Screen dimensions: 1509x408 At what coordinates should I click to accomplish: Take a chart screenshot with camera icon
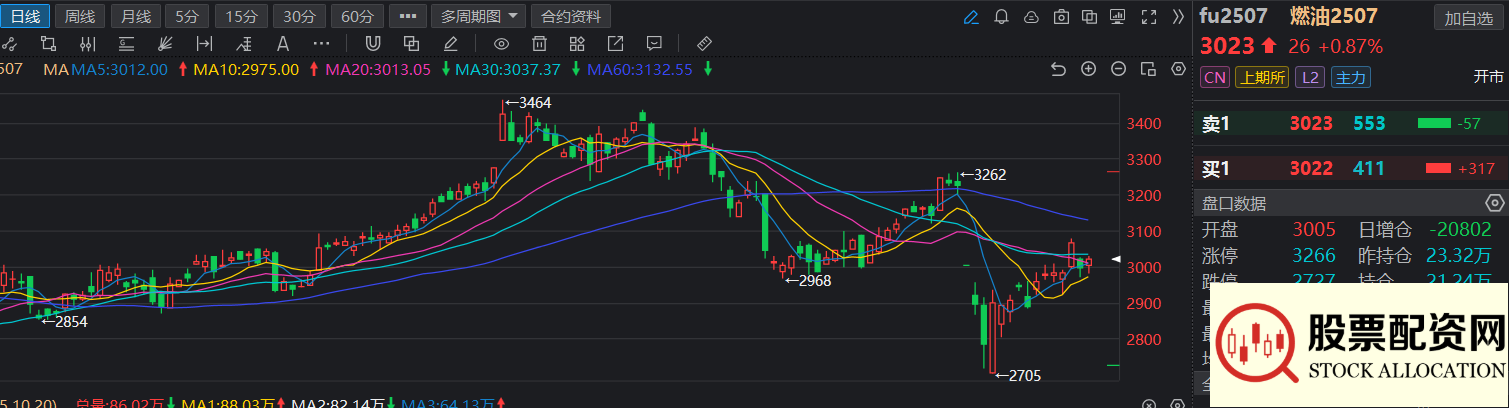1061,17
